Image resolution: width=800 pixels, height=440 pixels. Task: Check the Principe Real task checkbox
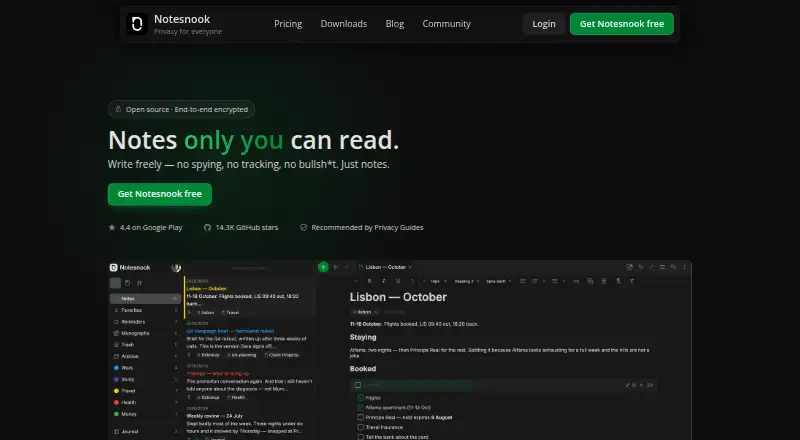click(360, 417)
